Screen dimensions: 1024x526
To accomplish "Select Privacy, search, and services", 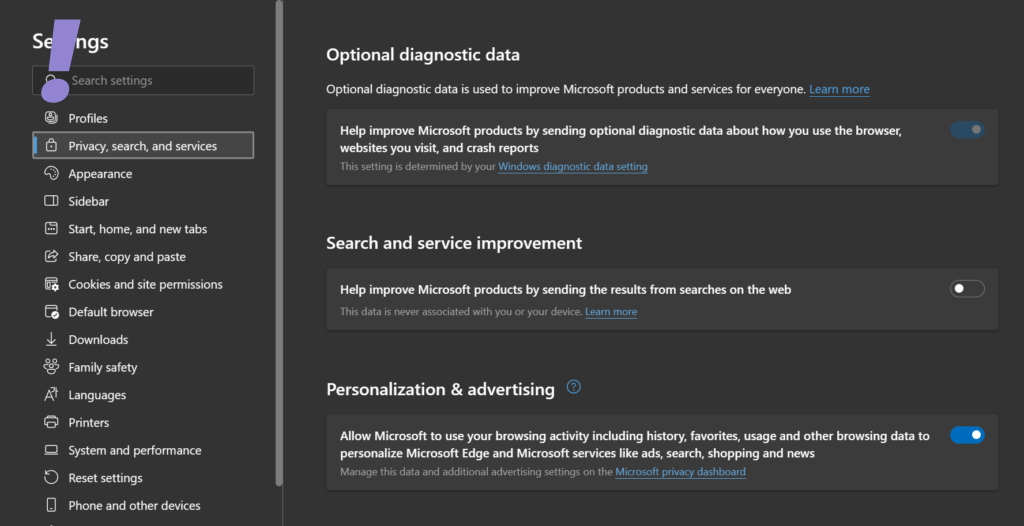I will (x=142, y=146).
